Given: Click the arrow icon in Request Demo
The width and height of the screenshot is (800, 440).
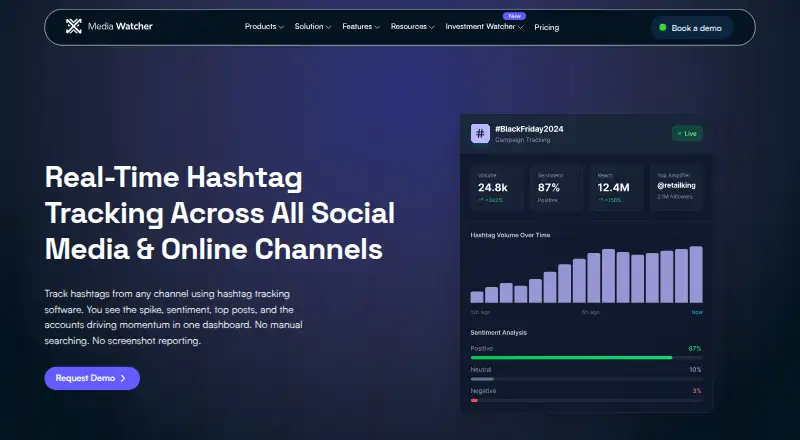Looking at the screenshot, I should [123, 378].
